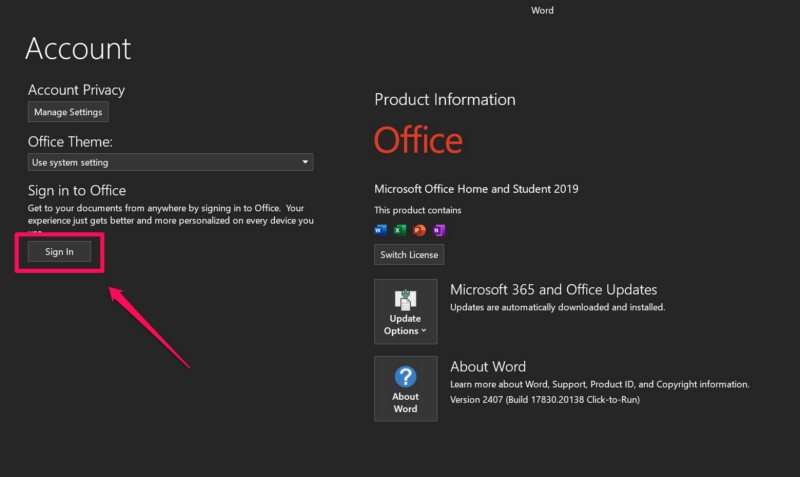Screen dimensions: 800x477
Task: Click the PowerPoint app icon under product contains
Action: (419, 230)
